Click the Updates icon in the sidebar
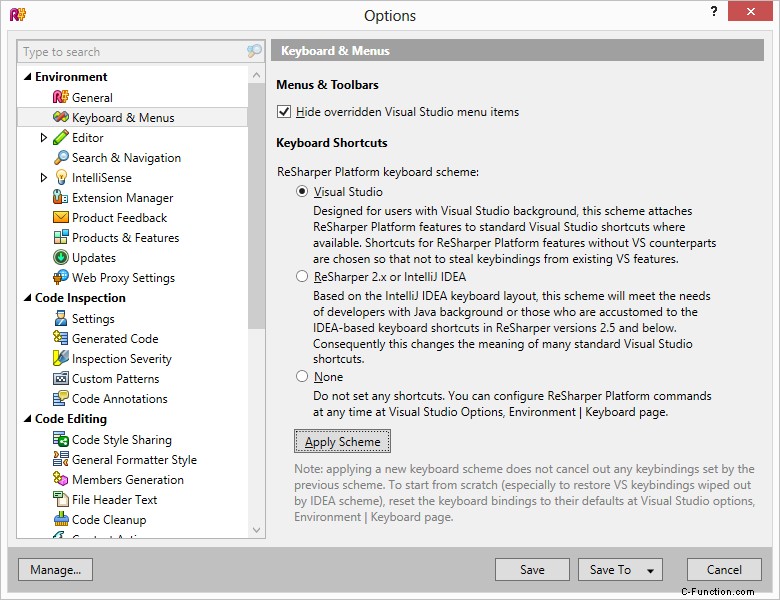 point(60,258)
